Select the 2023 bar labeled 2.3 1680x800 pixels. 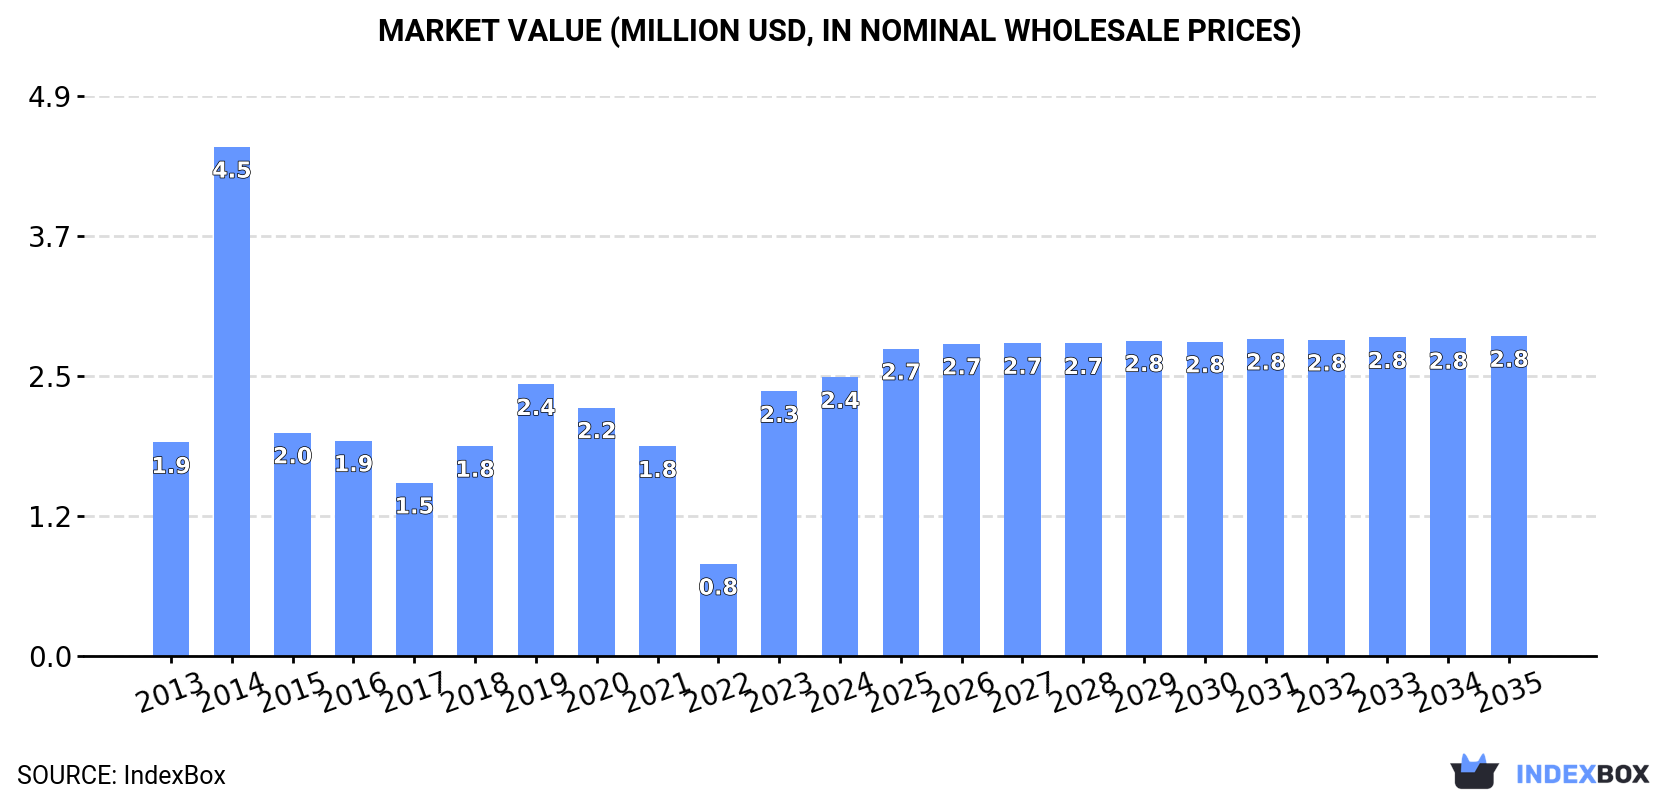779,523
